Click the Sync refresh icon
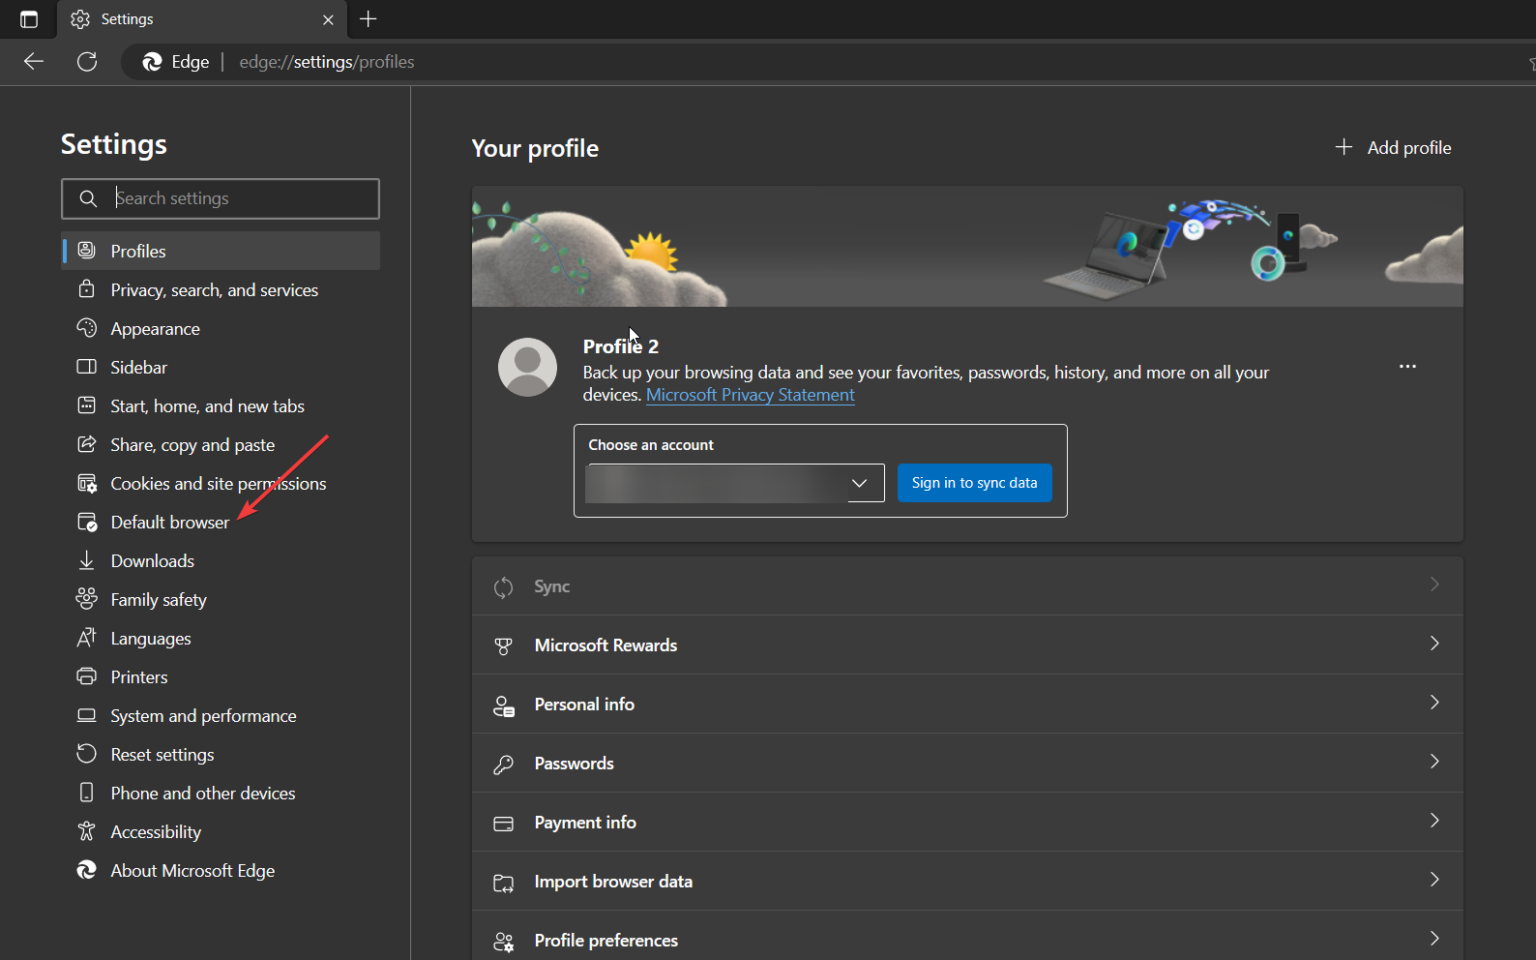1536x960 pixels. click(x=504, y=586)
